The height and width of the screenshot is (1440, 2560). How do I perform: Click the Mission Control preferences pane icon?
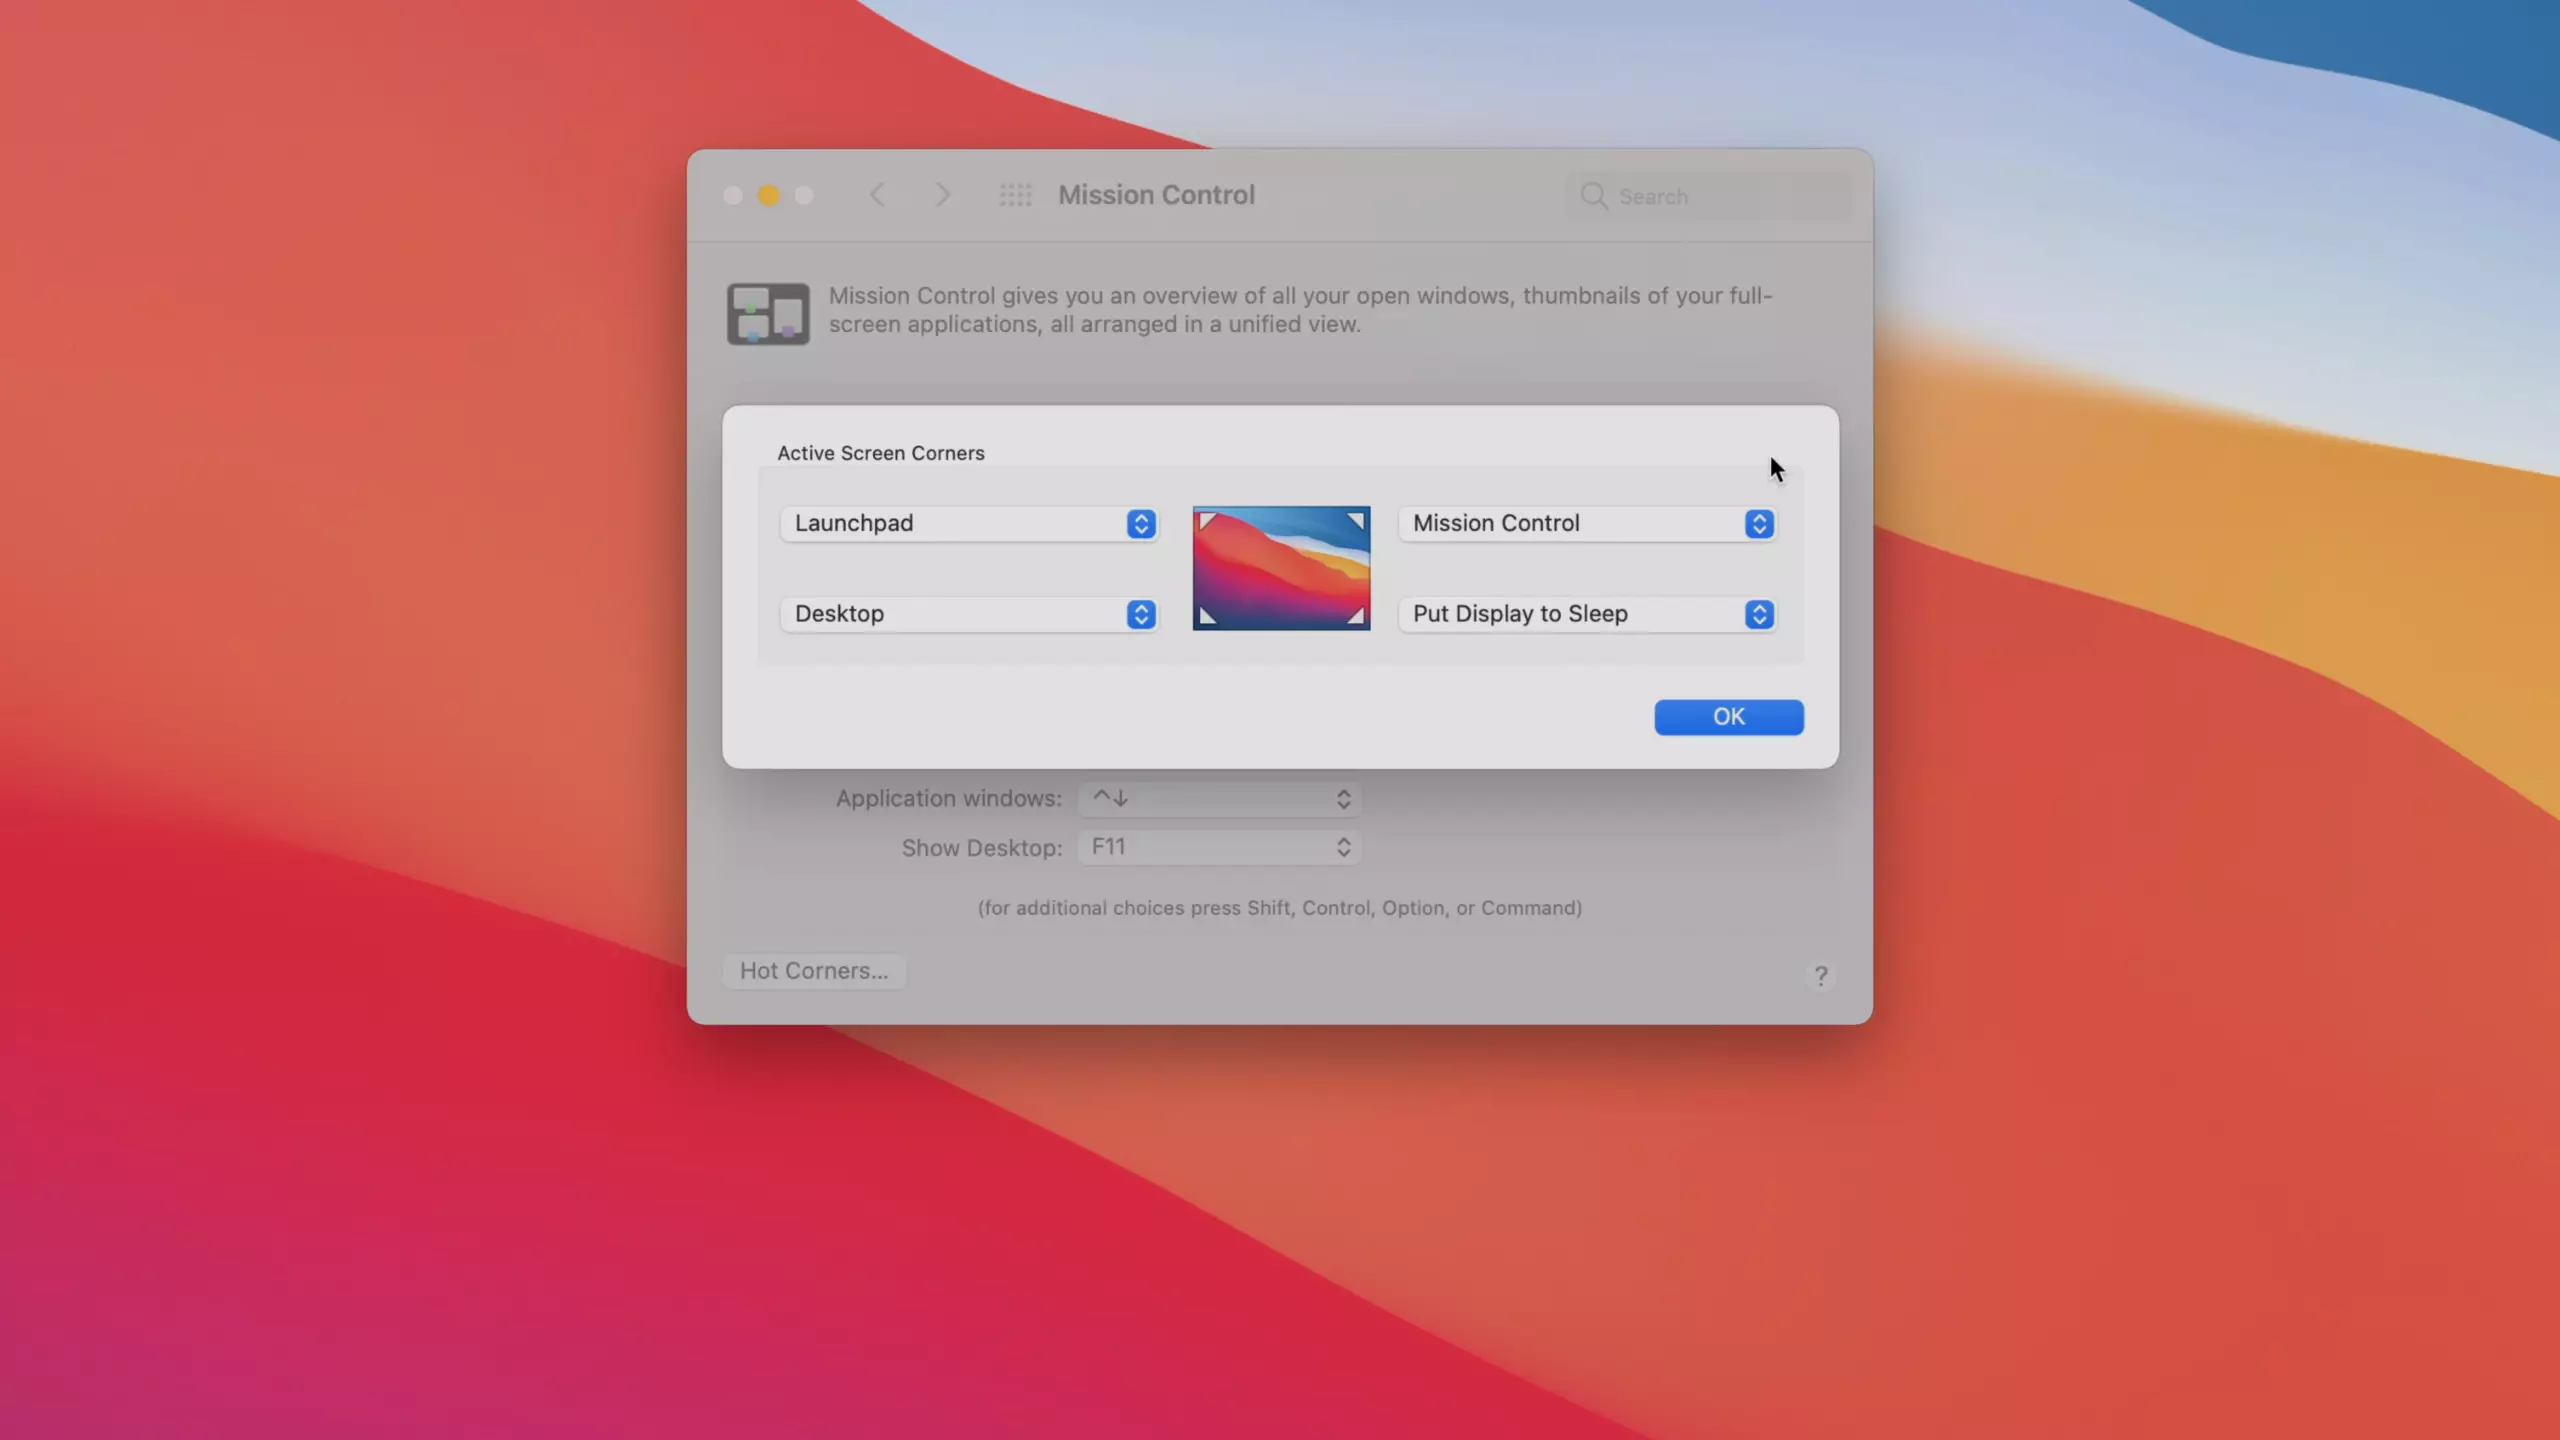(x=768, y=311)
